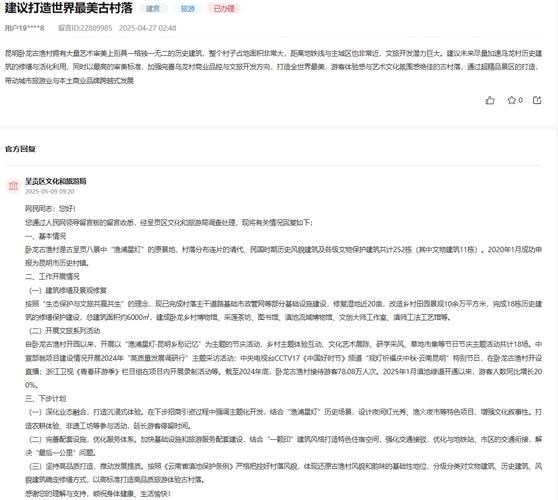
Task: Click the reply date 2025-05-09
Action: pos(49,191)
